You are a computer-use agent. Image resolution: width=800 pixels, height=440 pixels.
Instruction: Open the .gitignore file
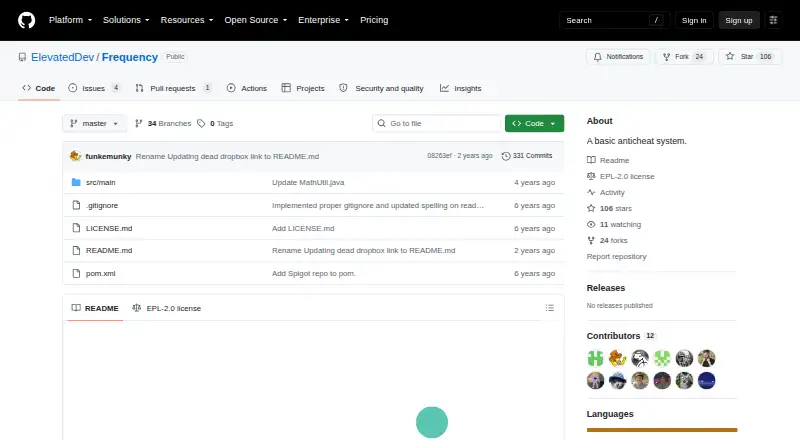coord(102,205)
